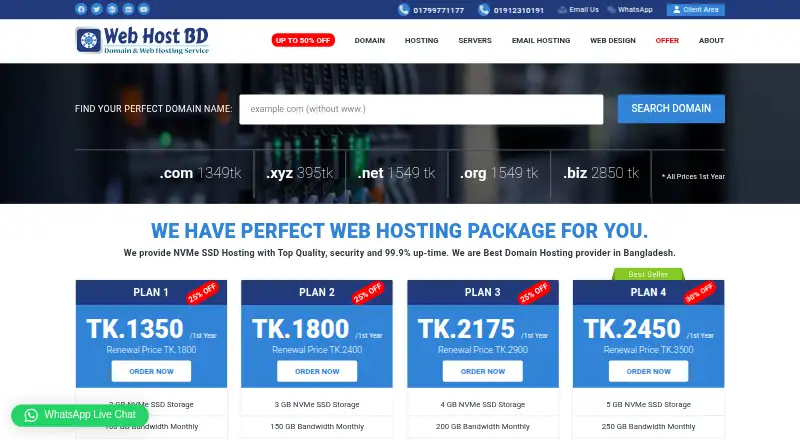Click 250 GB Bandwidth Monthly row

pos(648,427)
